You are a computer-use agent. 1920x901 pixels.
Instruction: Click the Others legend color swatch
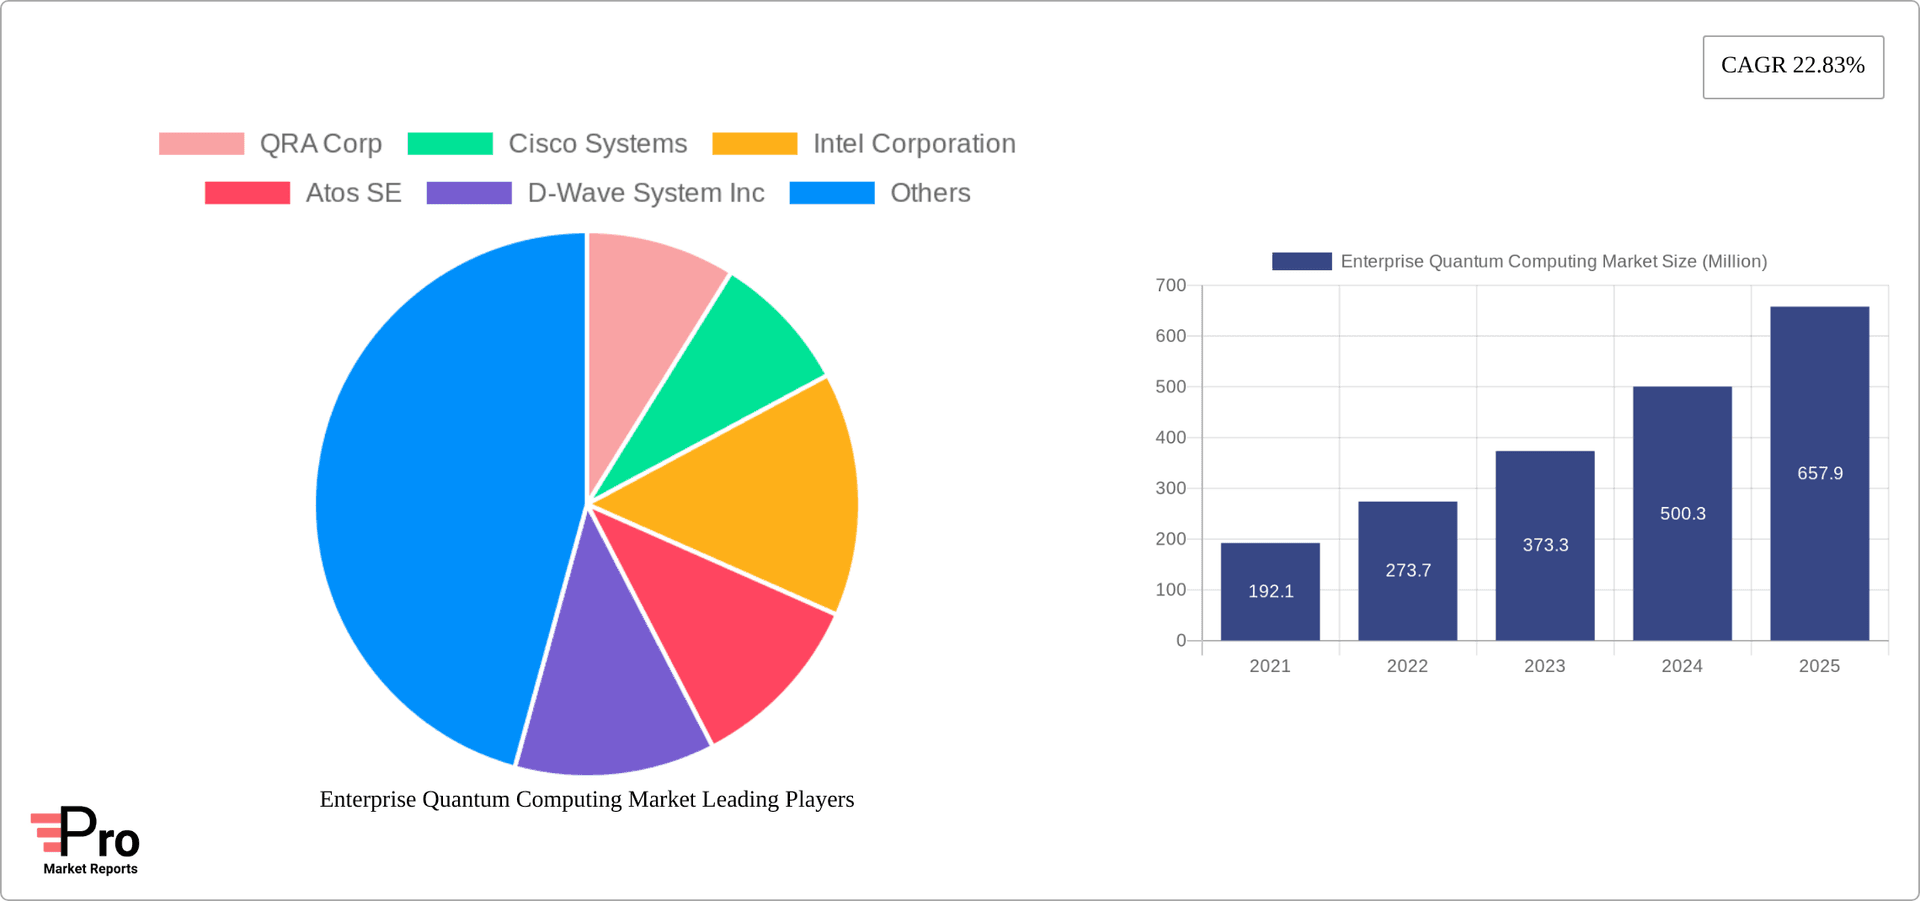(x=831, y=192)
